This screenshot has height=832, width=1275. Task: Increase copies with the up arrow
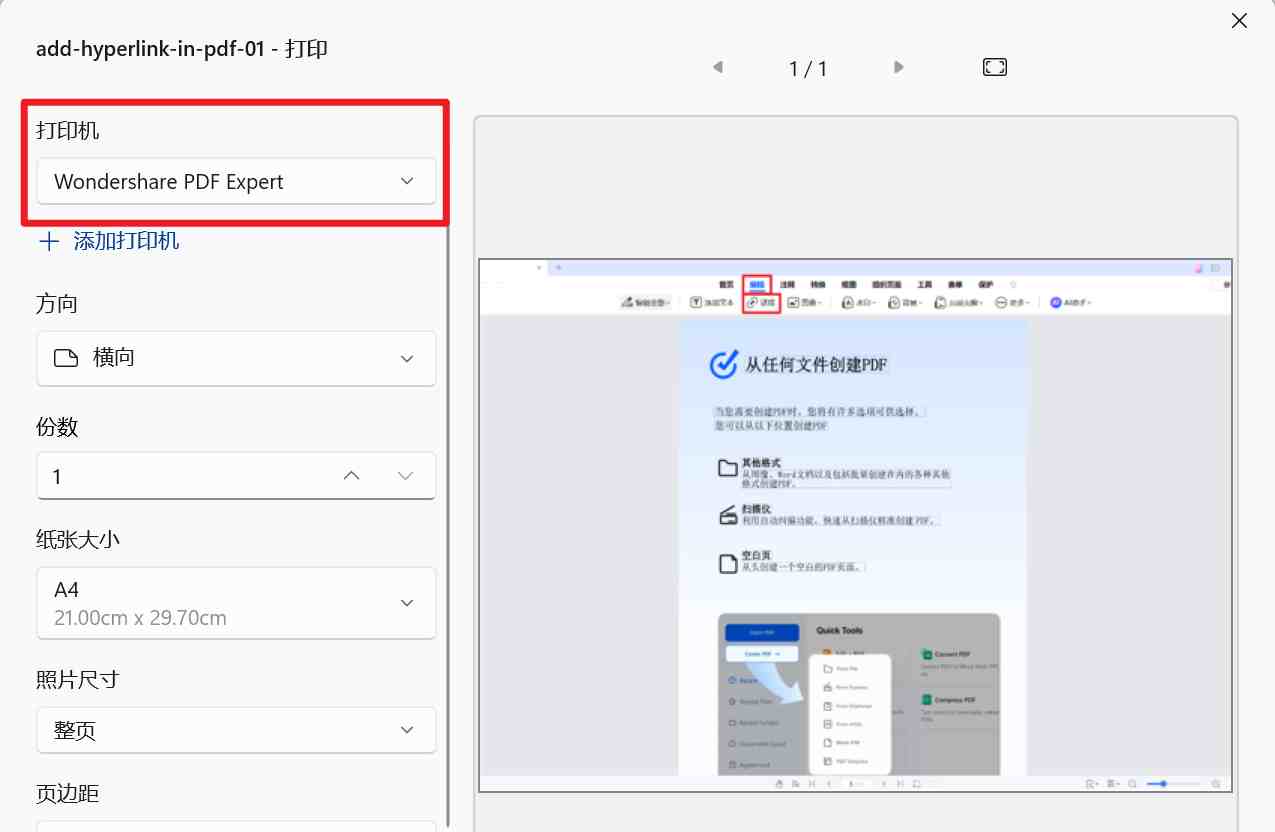tap(351, 476)
